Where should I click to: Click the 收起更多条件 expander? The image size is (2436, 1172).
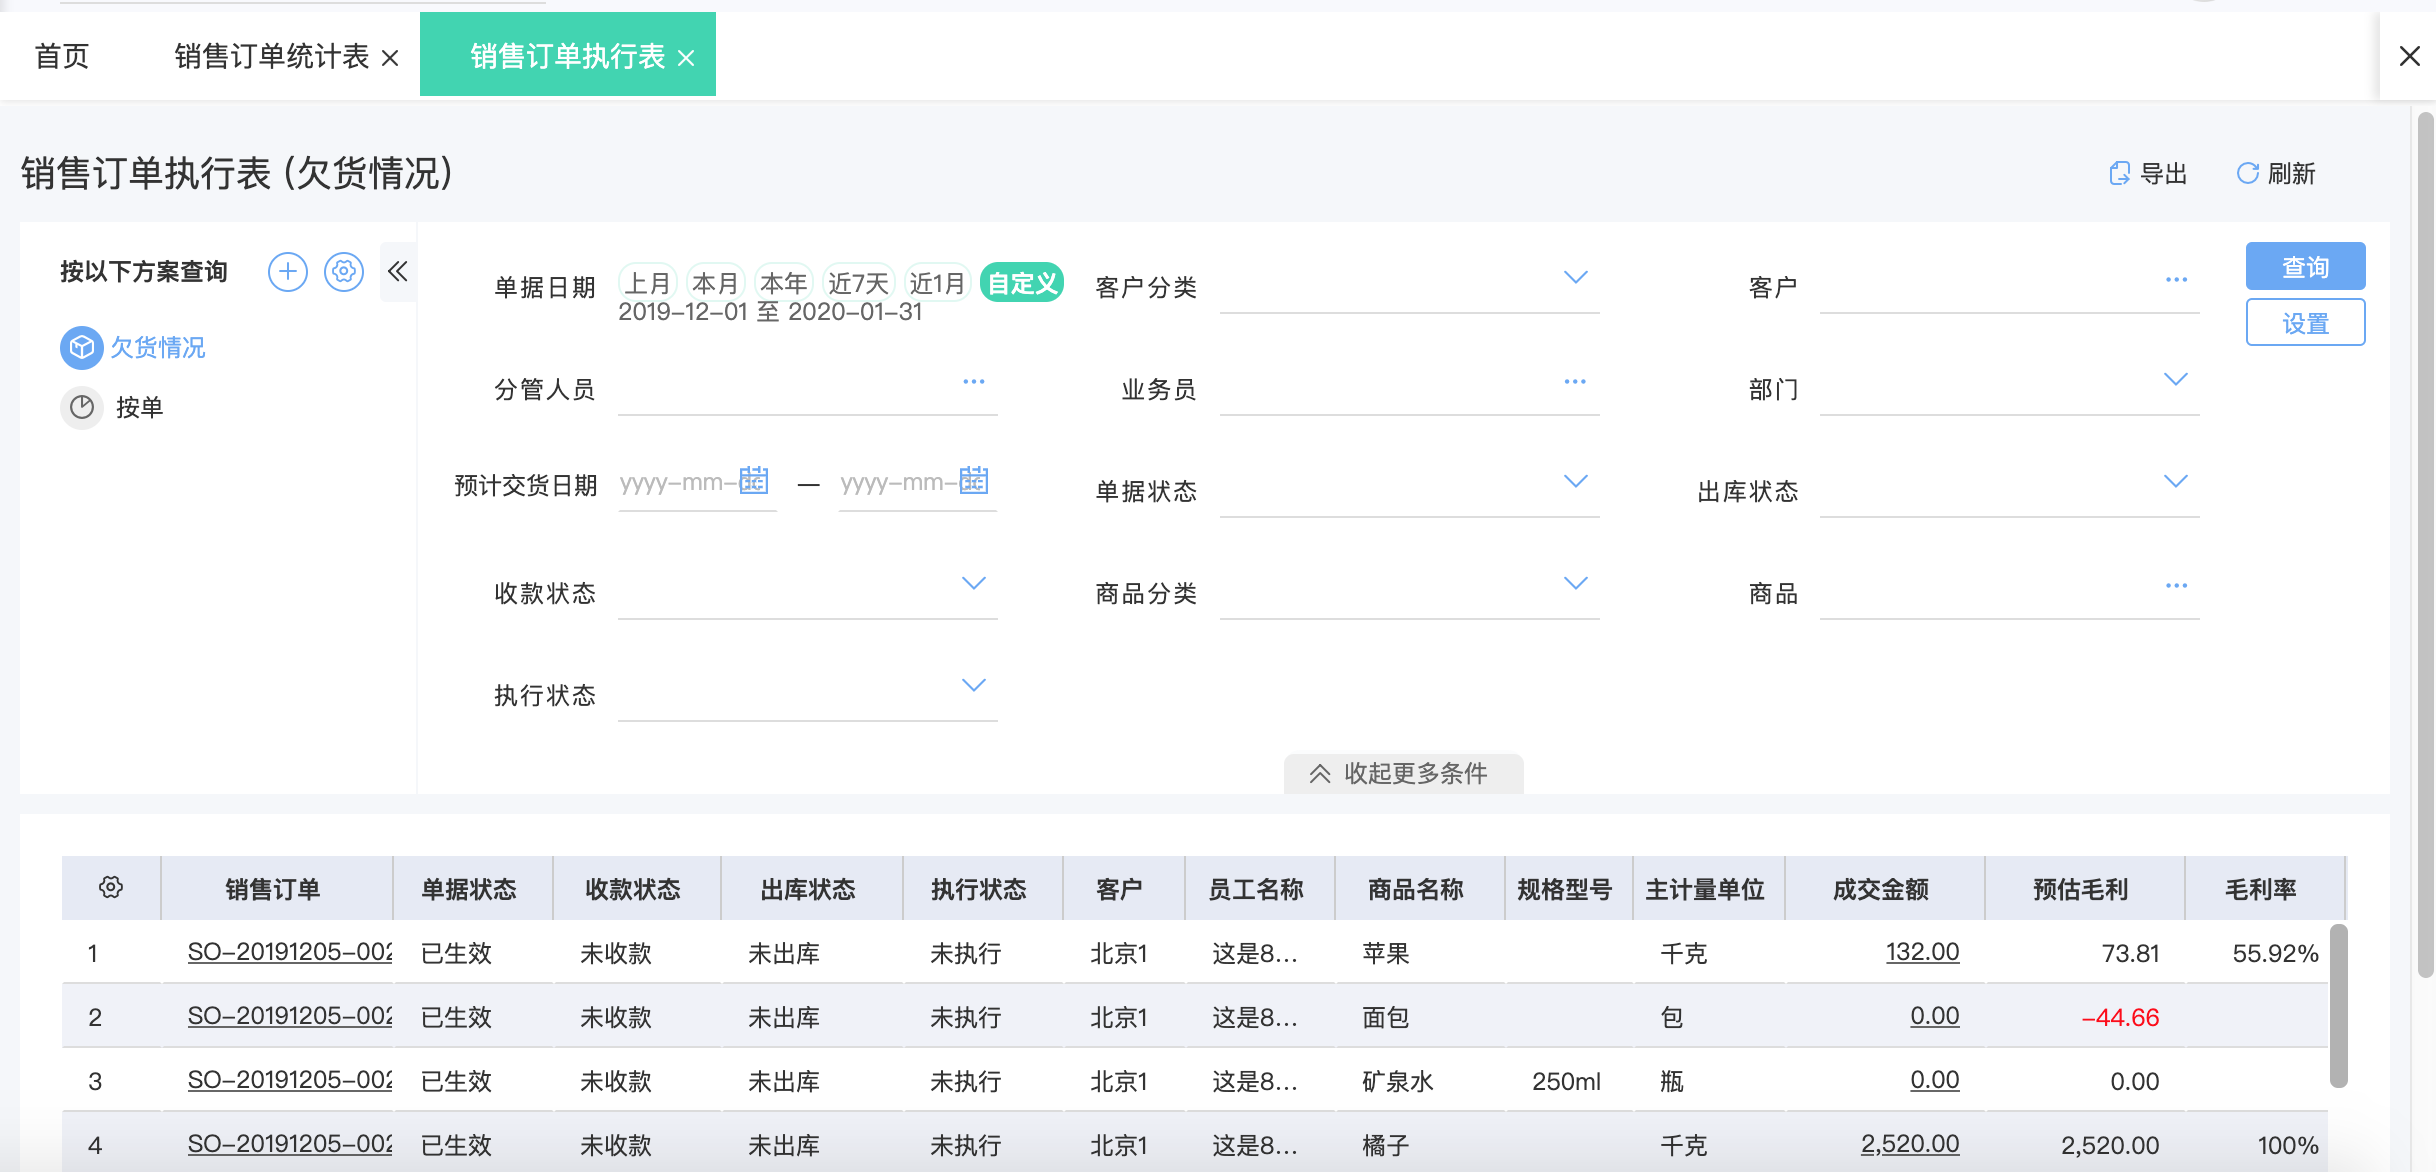[1400, 773]
